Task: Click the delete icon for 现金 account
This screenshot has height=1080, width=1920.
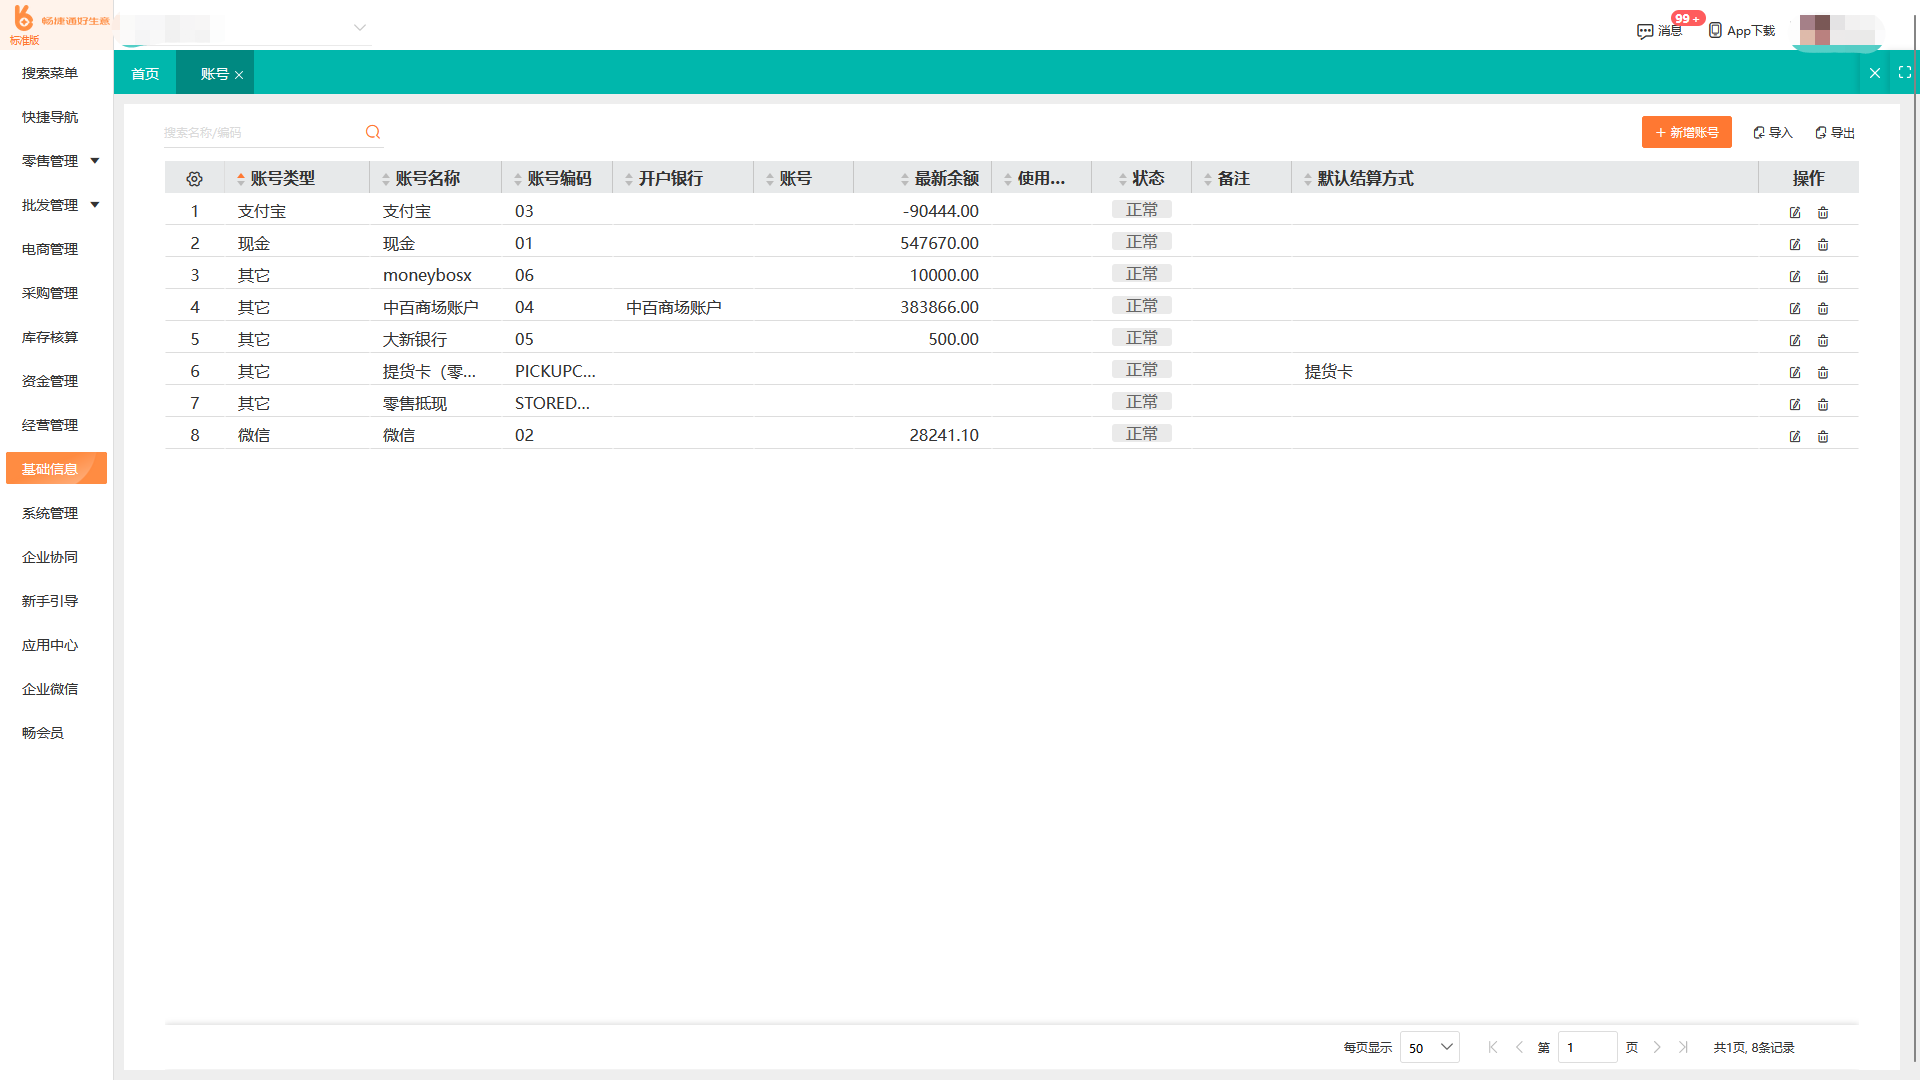Action: point(1824,243)
